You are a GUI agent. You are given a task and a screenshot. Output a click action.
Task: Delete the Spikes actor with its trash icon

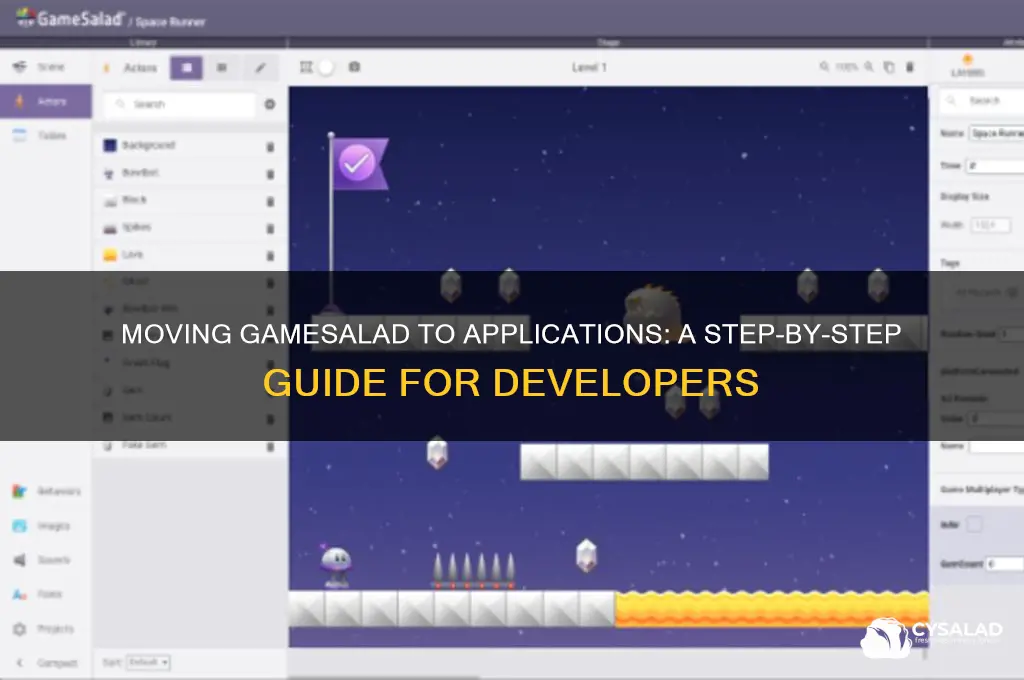click(270, 229)
